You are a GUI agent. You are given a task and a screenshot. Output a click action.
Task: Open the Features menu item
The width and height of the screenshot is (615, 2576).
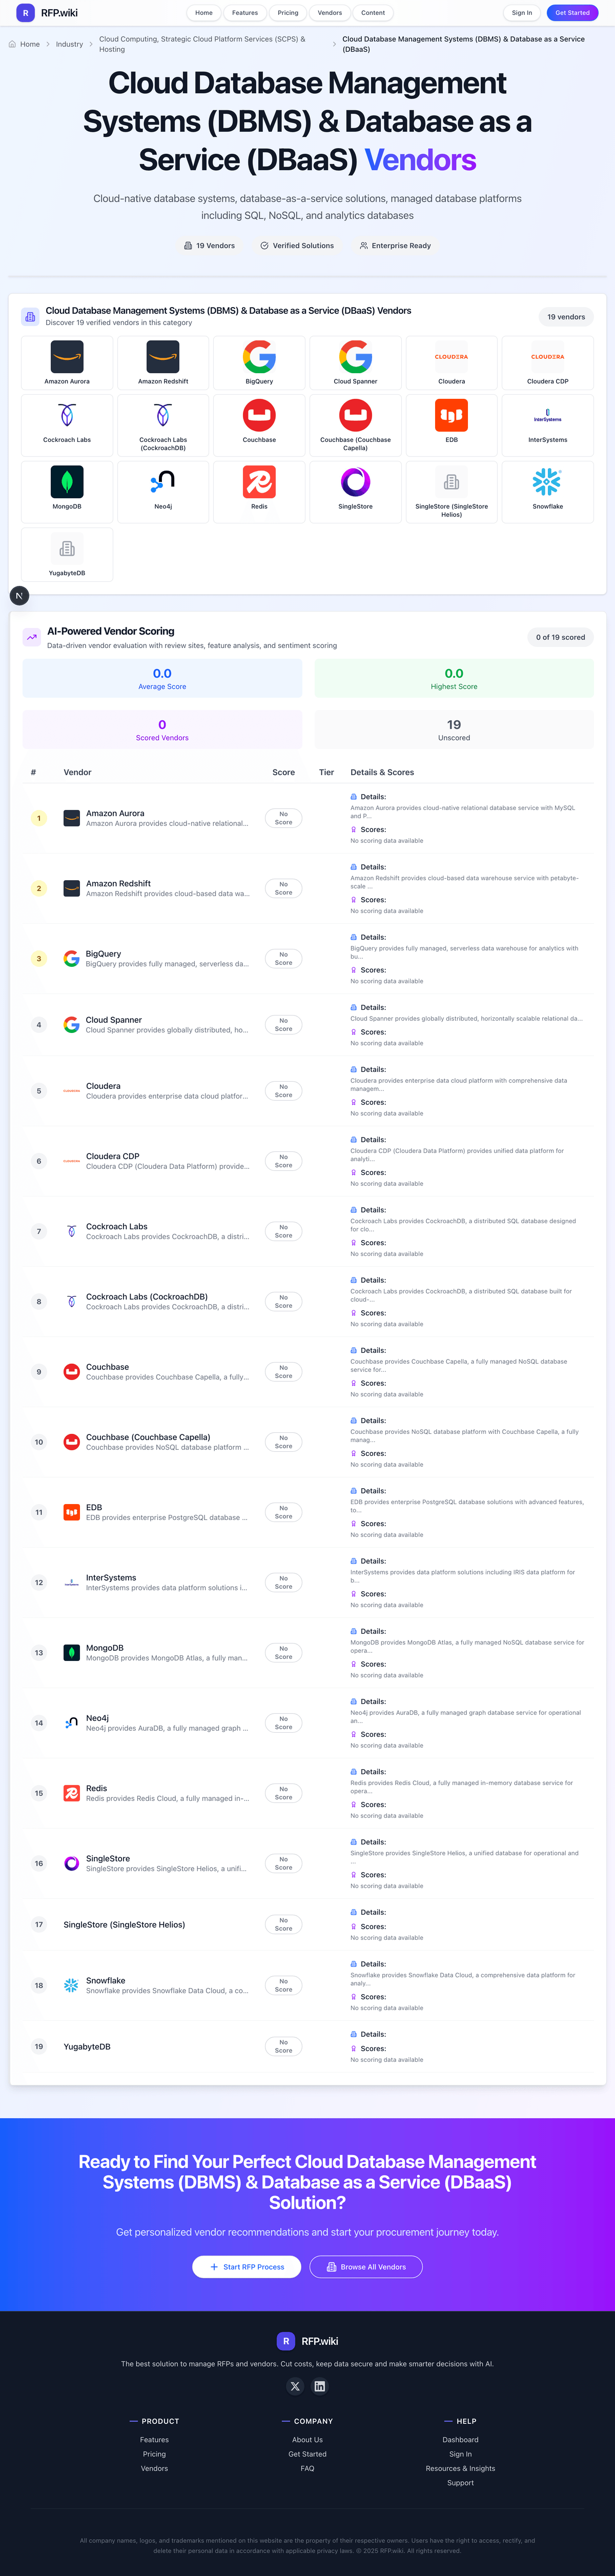point(245,13)
